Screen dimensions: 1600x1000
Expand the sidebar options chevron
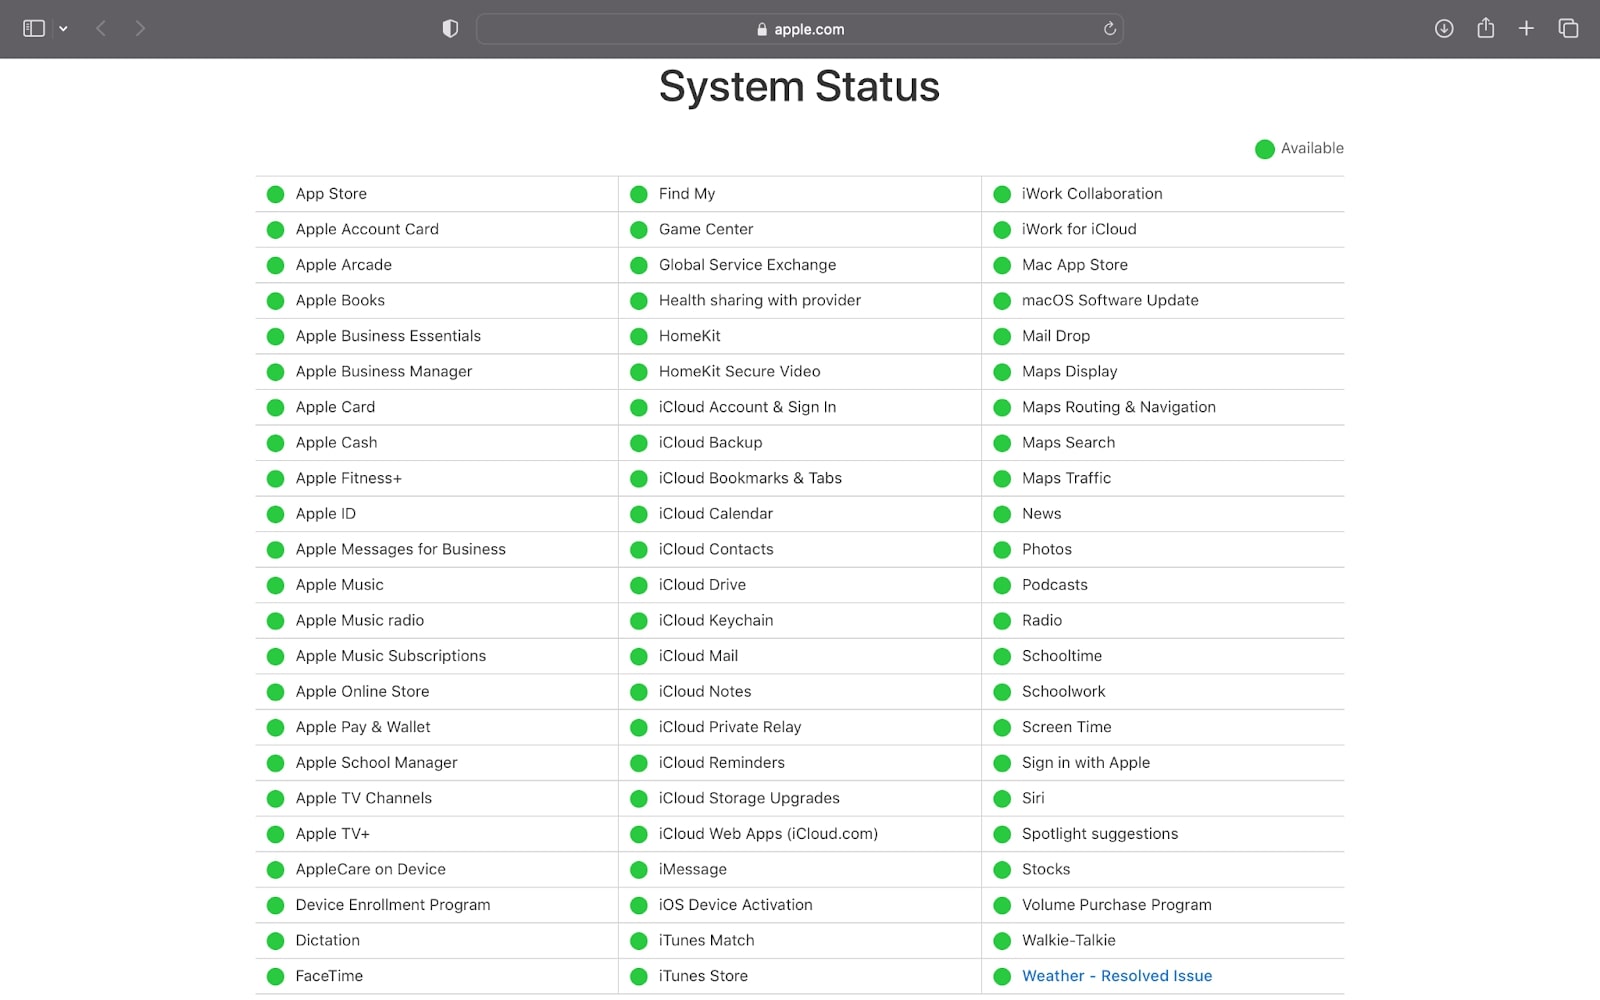[63, 28]
